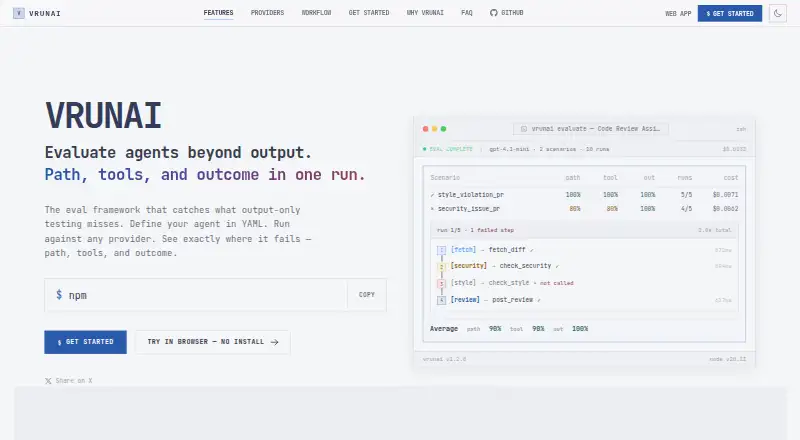Open the Providers nav item

coord(267,13)
